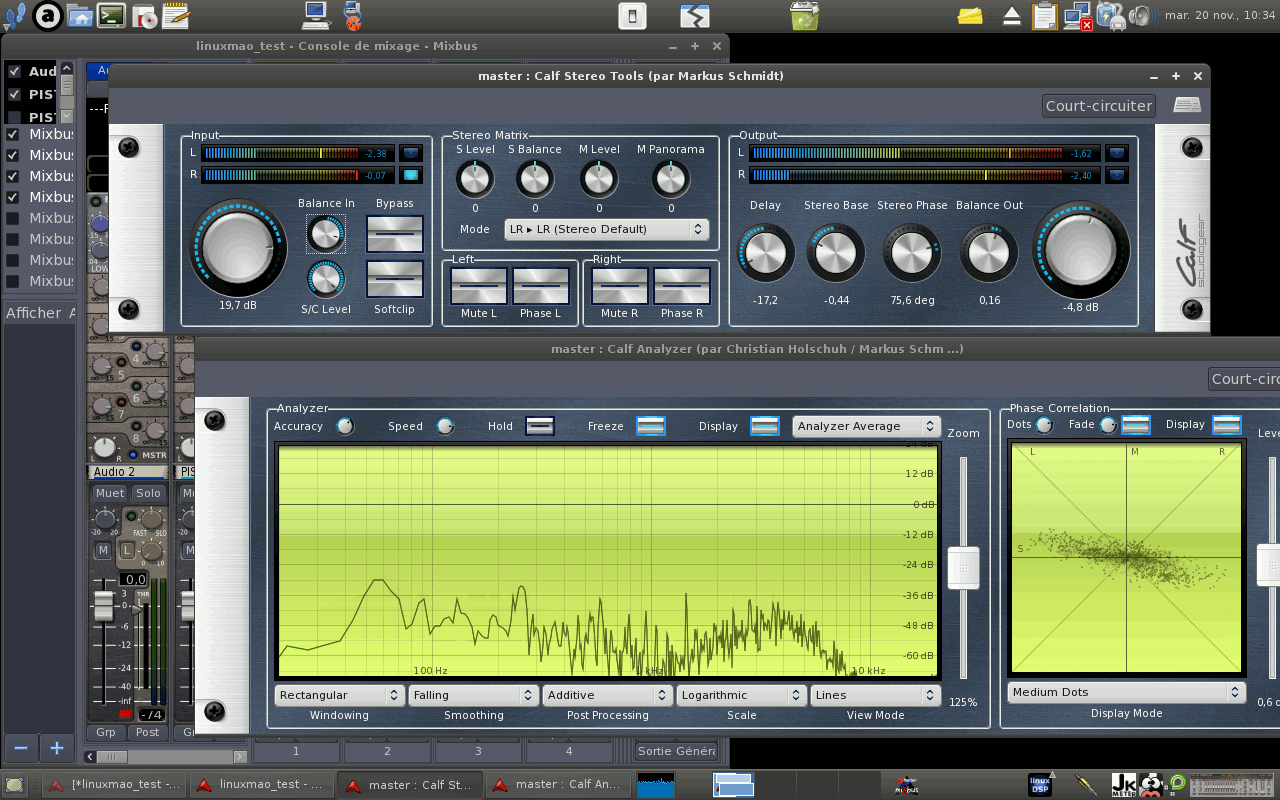Click the Phase R button
This screenshot has width=1280, height=800.
click(682, 286)
